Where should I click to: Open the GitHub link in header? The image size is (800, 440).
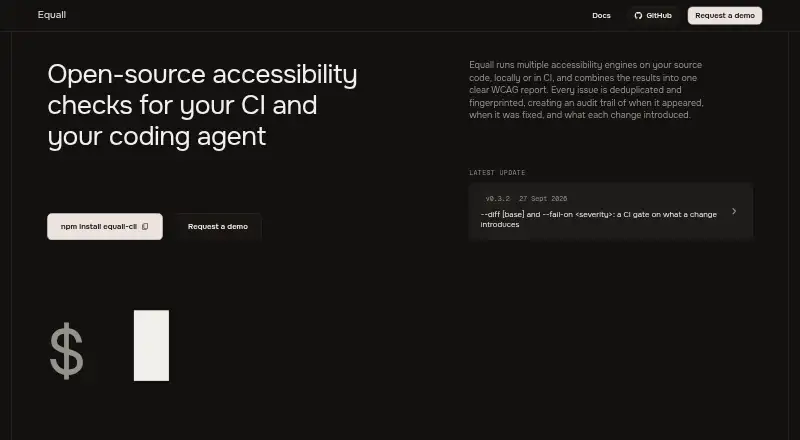click(x=653, y=16)
